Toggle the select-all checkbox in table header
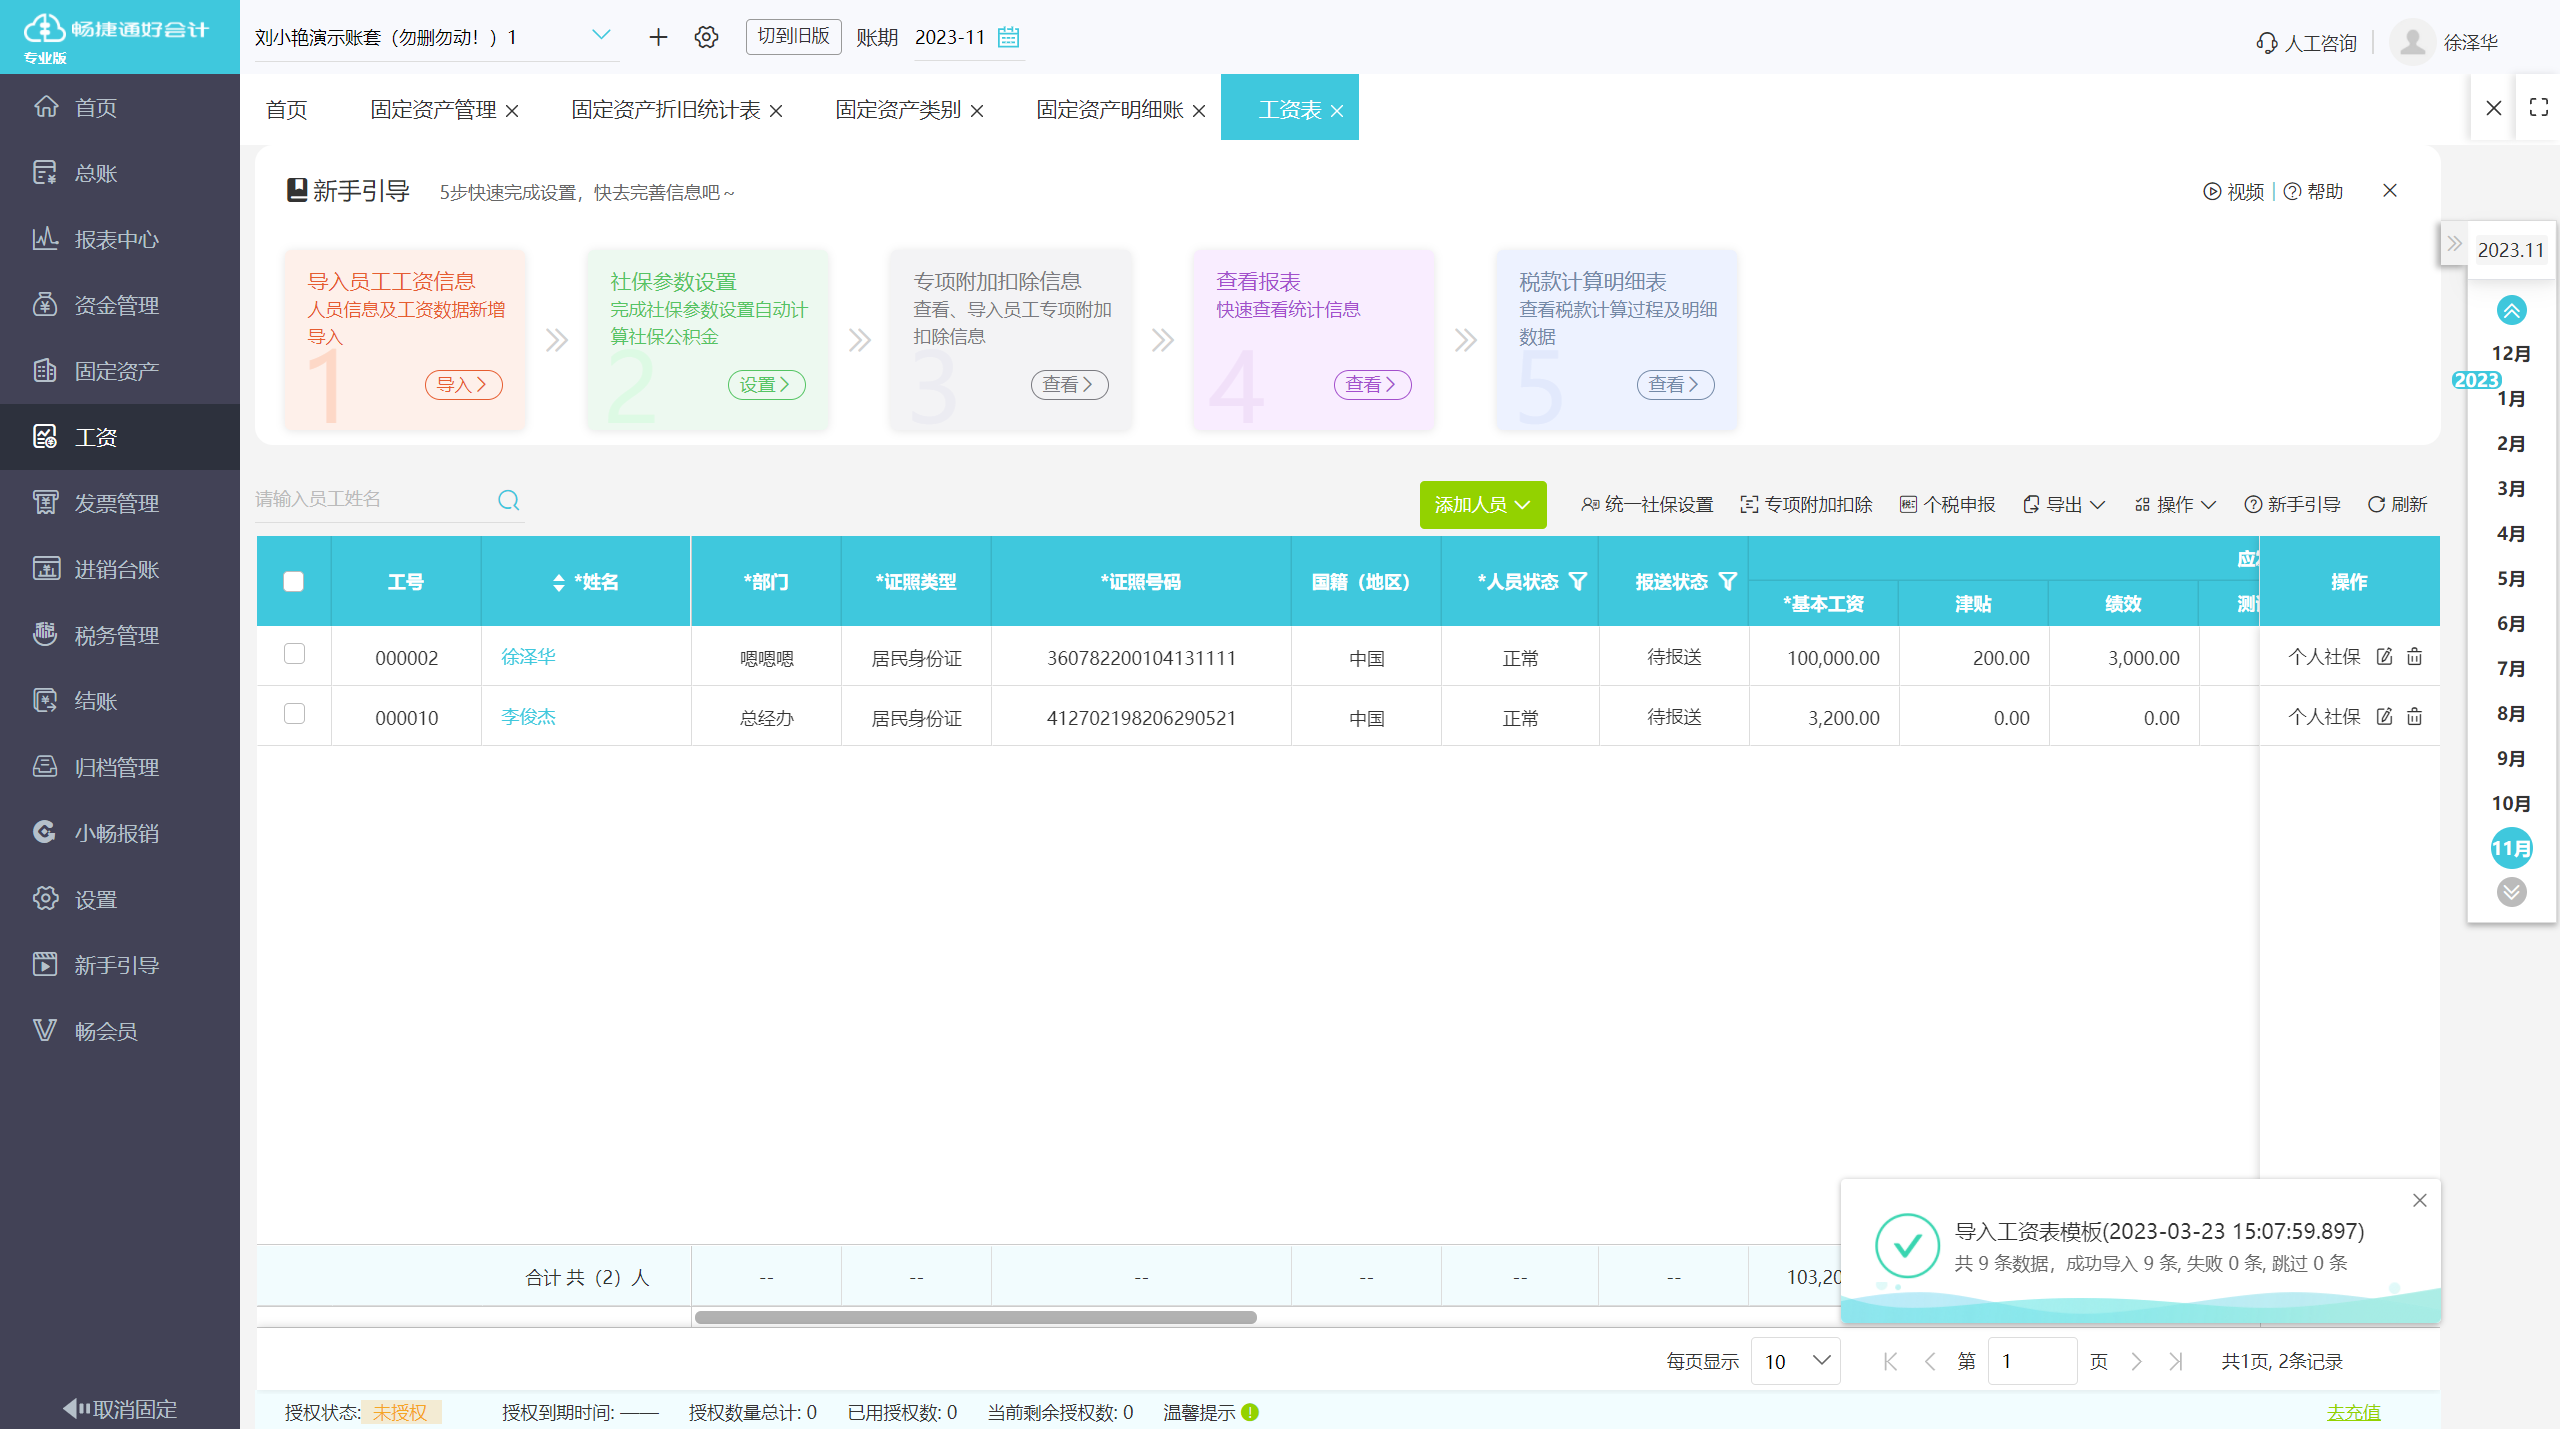Image resolution: width=2560 pixels, height=1429 pixels. 294,582
